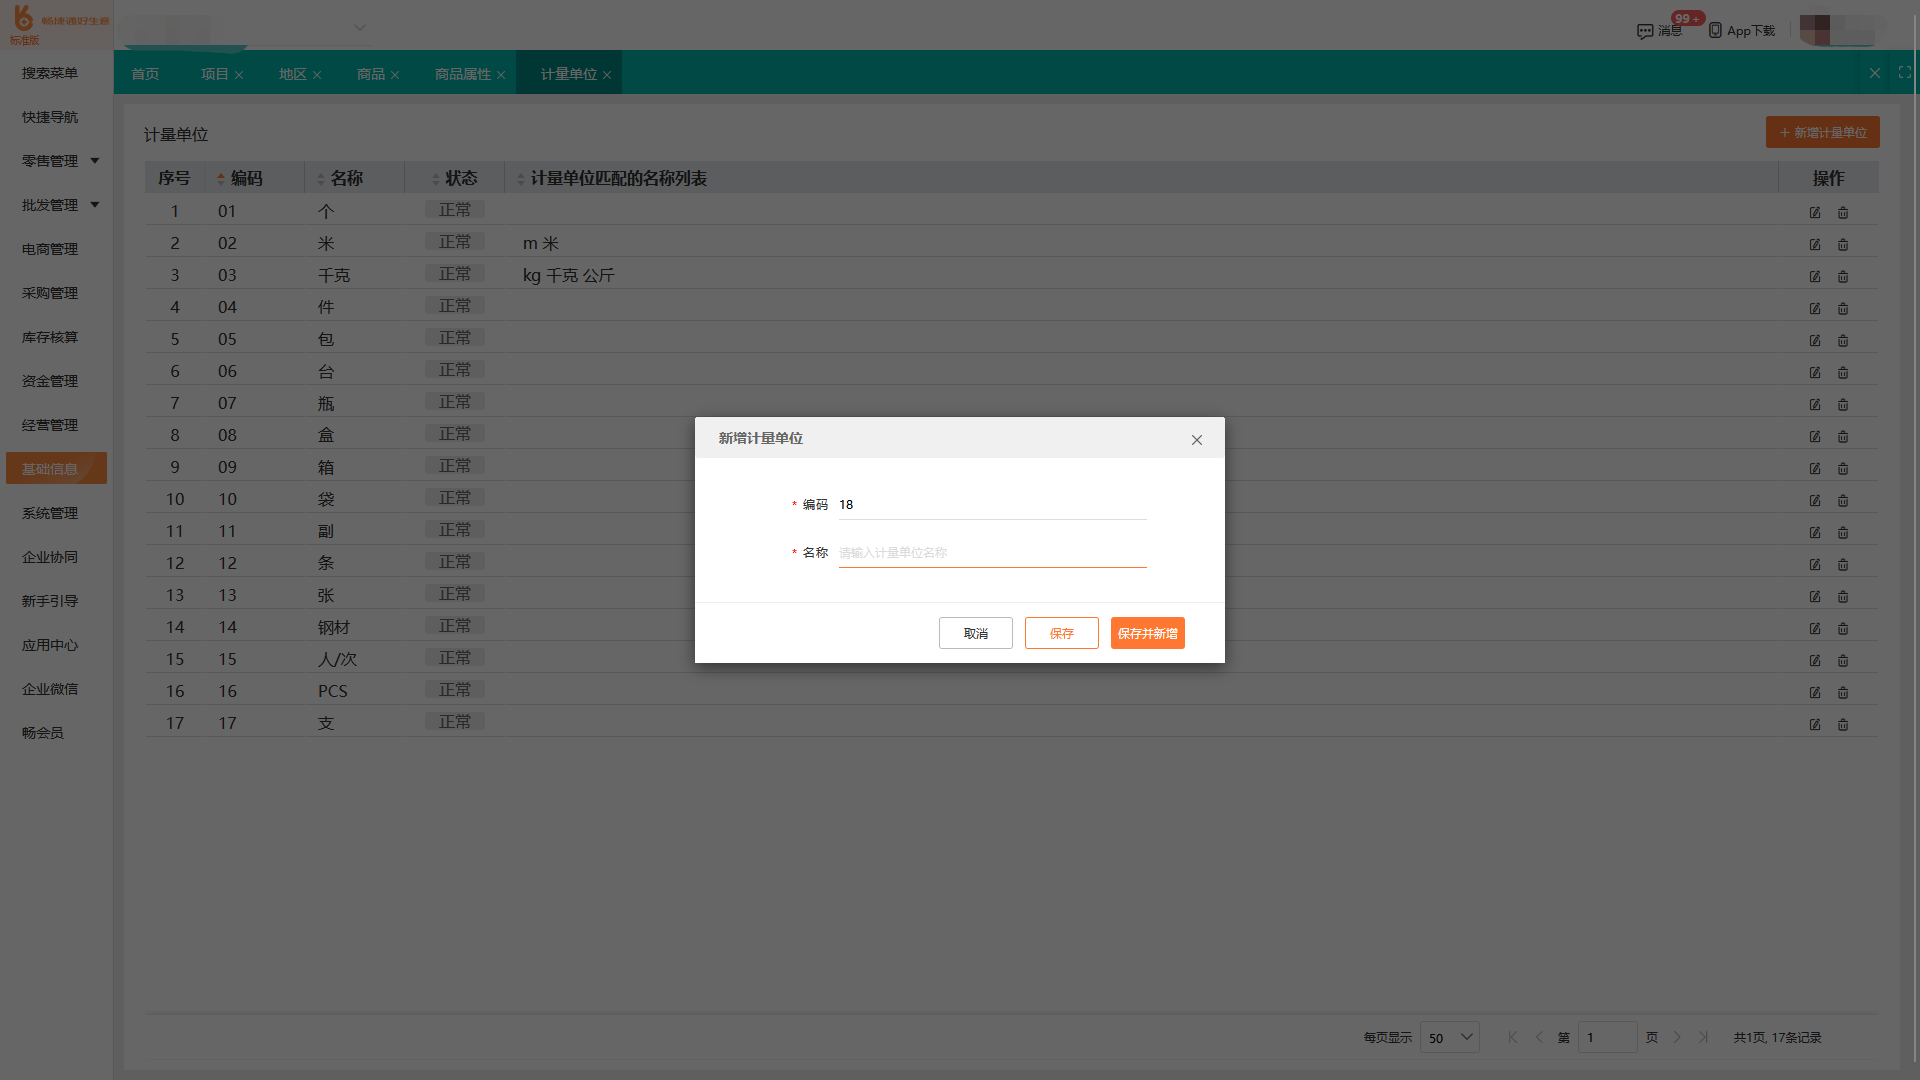Click the delete icon for row 5 包
This screenshot has width=1920, height=1080.
point(1844,340)
